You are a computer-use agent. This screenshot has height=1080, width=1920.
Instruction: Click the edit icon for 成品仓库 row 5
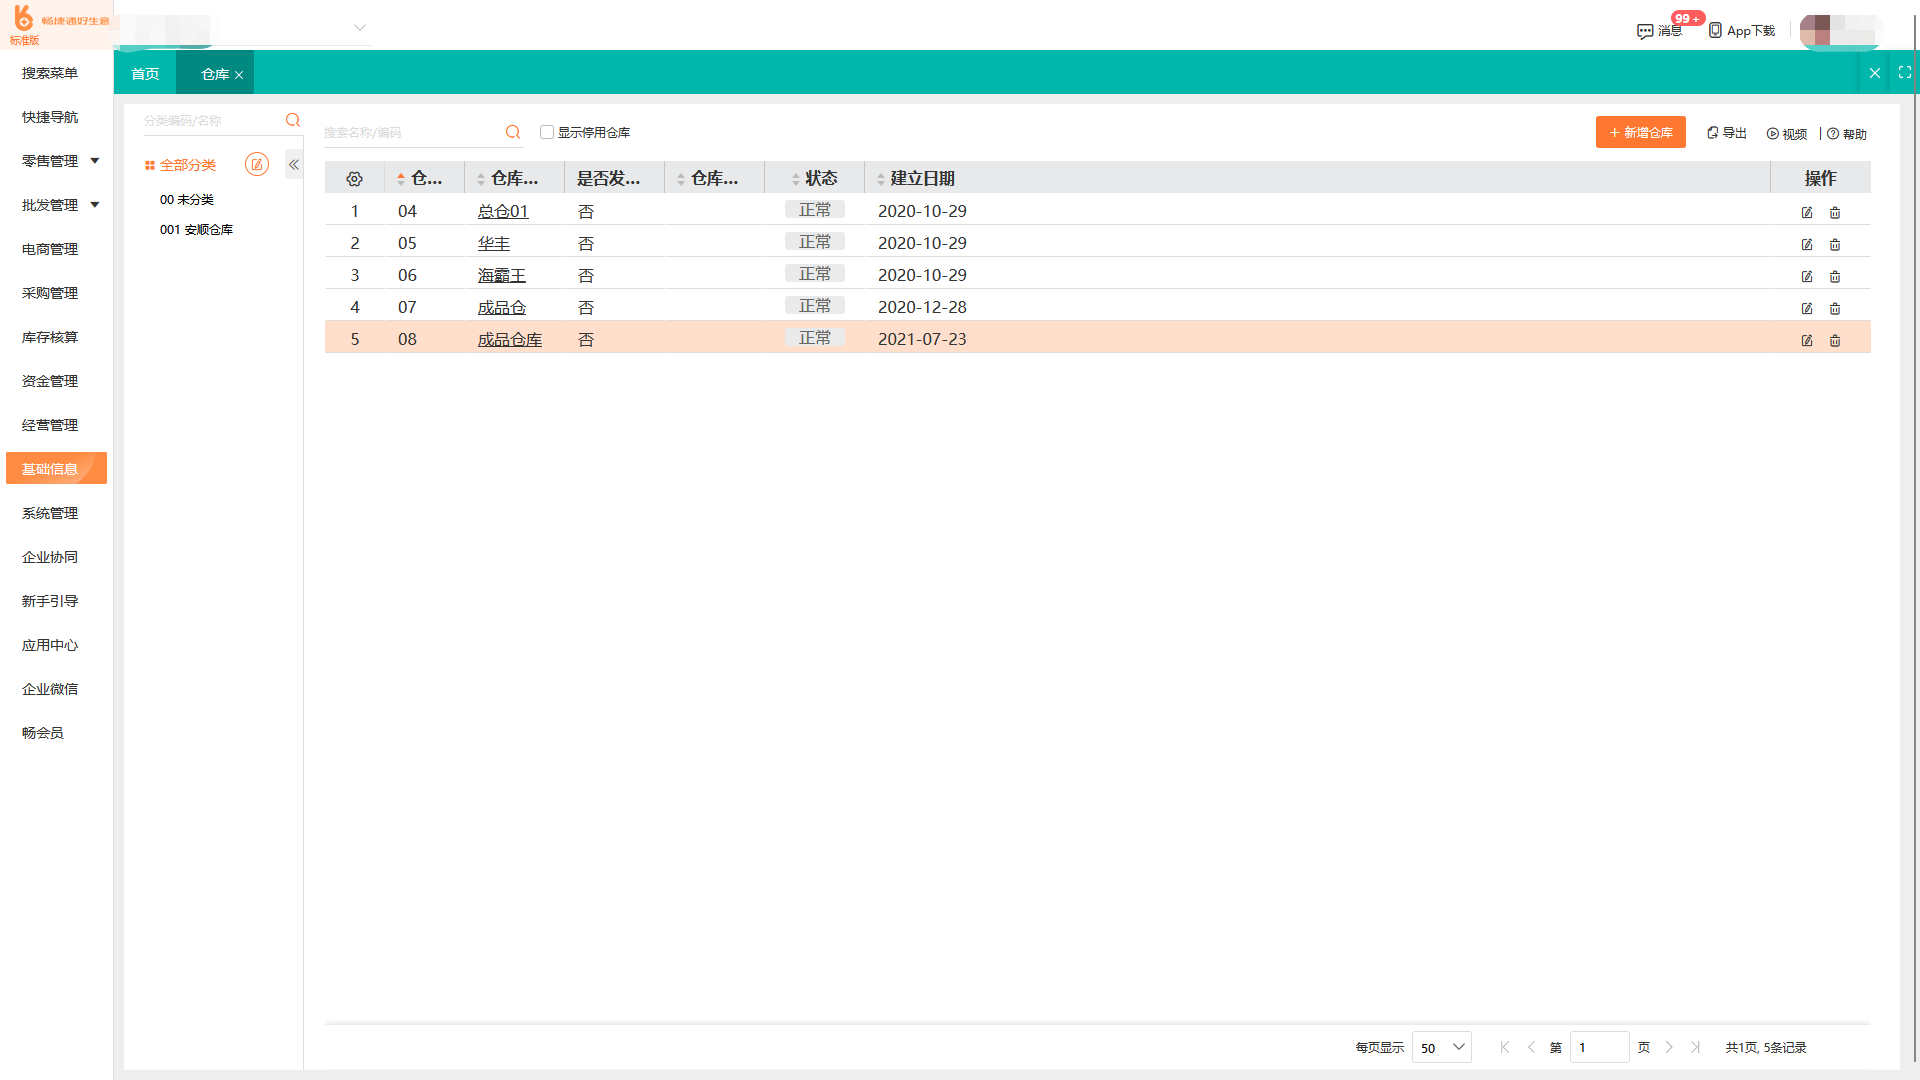coord(1807,339)
